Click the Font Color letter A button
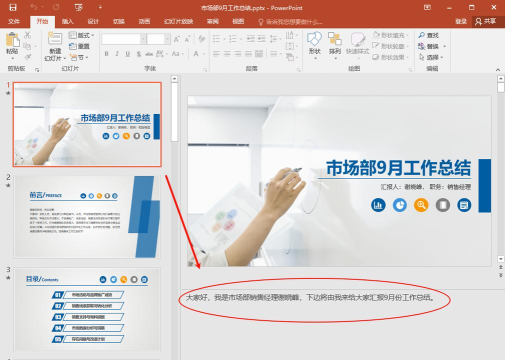Image resolution: width=505 pixels, height=360 pixels. pyautogui.click(x=196, y=54)
